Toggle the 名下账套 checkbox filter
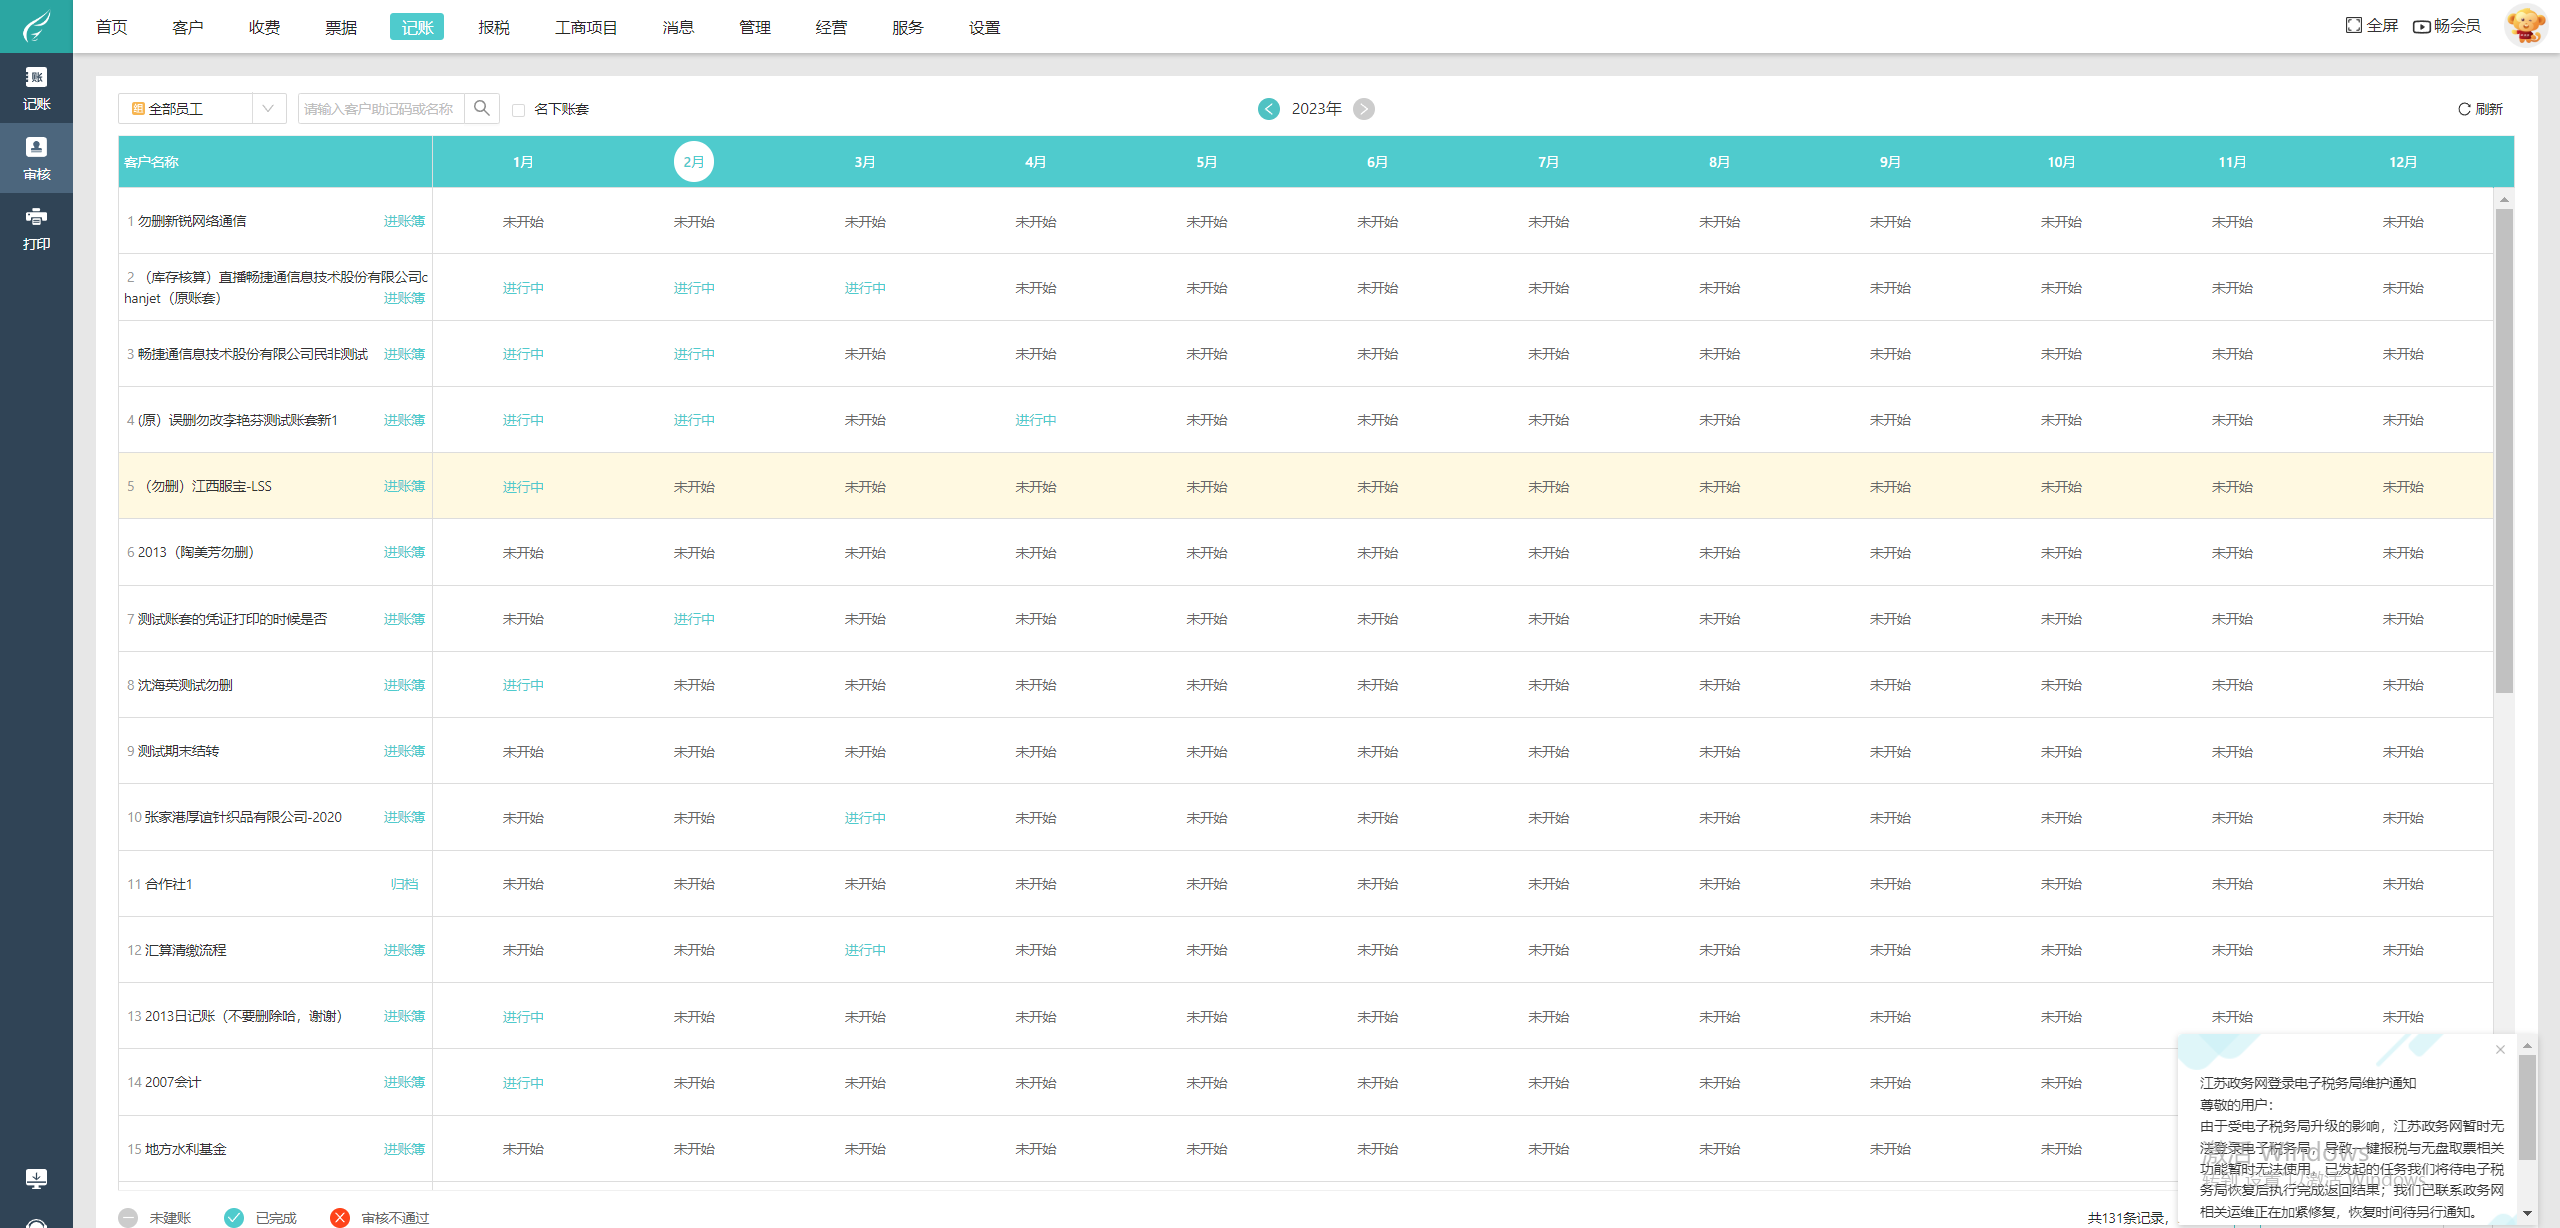The image size is (2560, 1228). [x=518, y=109]
